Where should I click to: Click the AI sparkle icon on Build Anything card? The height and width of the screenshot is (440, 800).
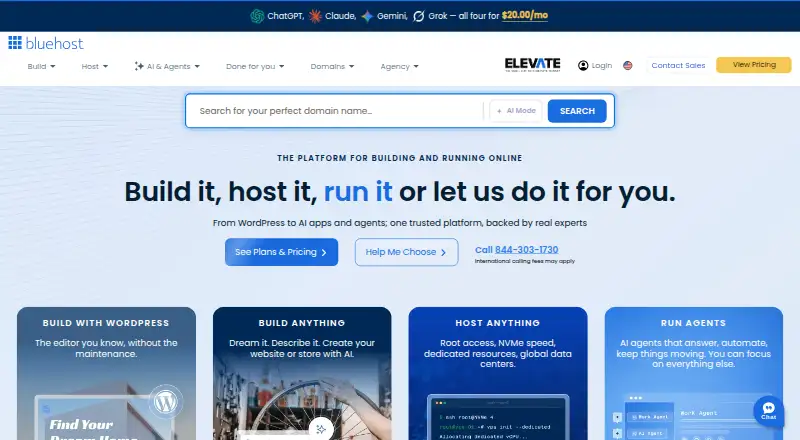(321, 429)
